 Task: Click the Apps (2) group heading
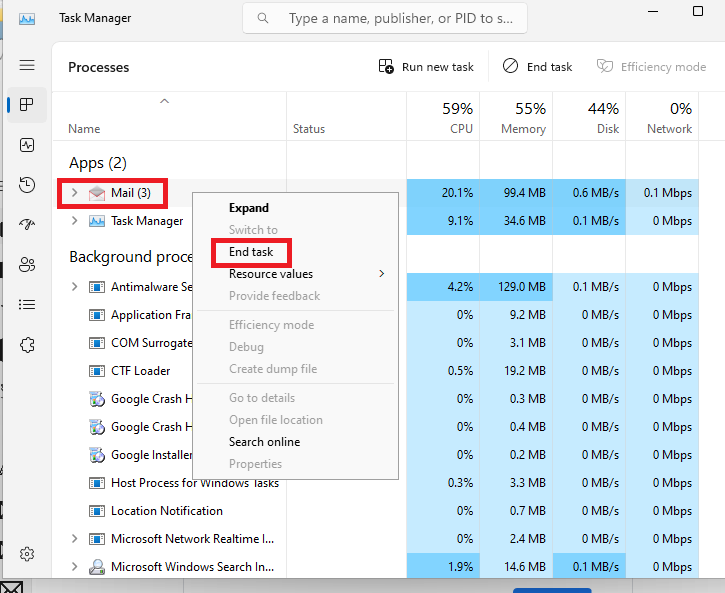[98, 163]
